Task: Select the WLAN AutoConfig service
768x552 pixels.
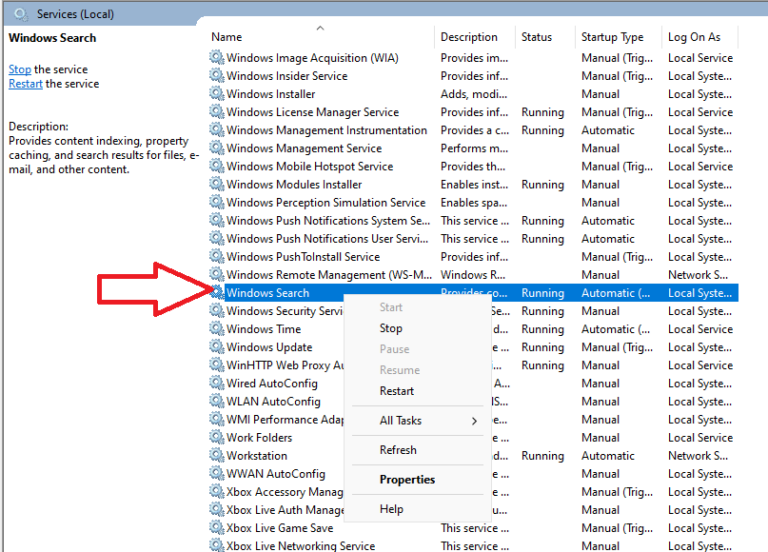Action: pyautogui.click(x=273, y=401)
